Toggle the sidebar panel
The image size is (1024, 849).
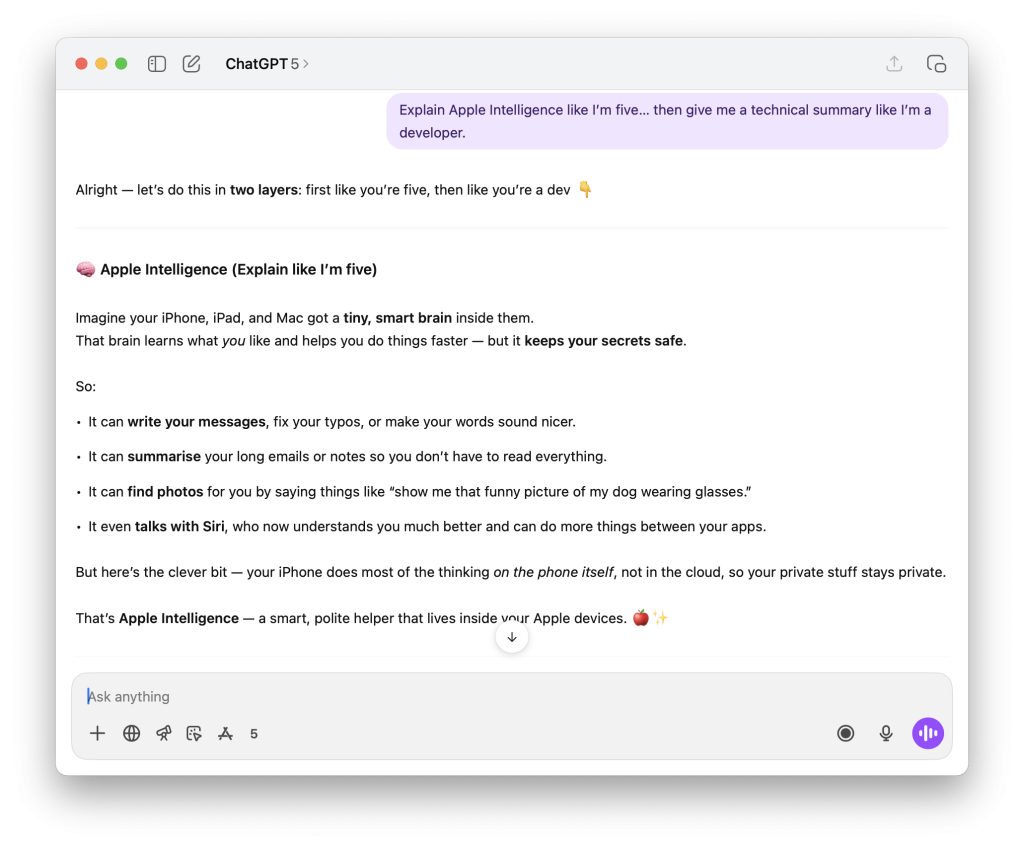pos(157,64)
